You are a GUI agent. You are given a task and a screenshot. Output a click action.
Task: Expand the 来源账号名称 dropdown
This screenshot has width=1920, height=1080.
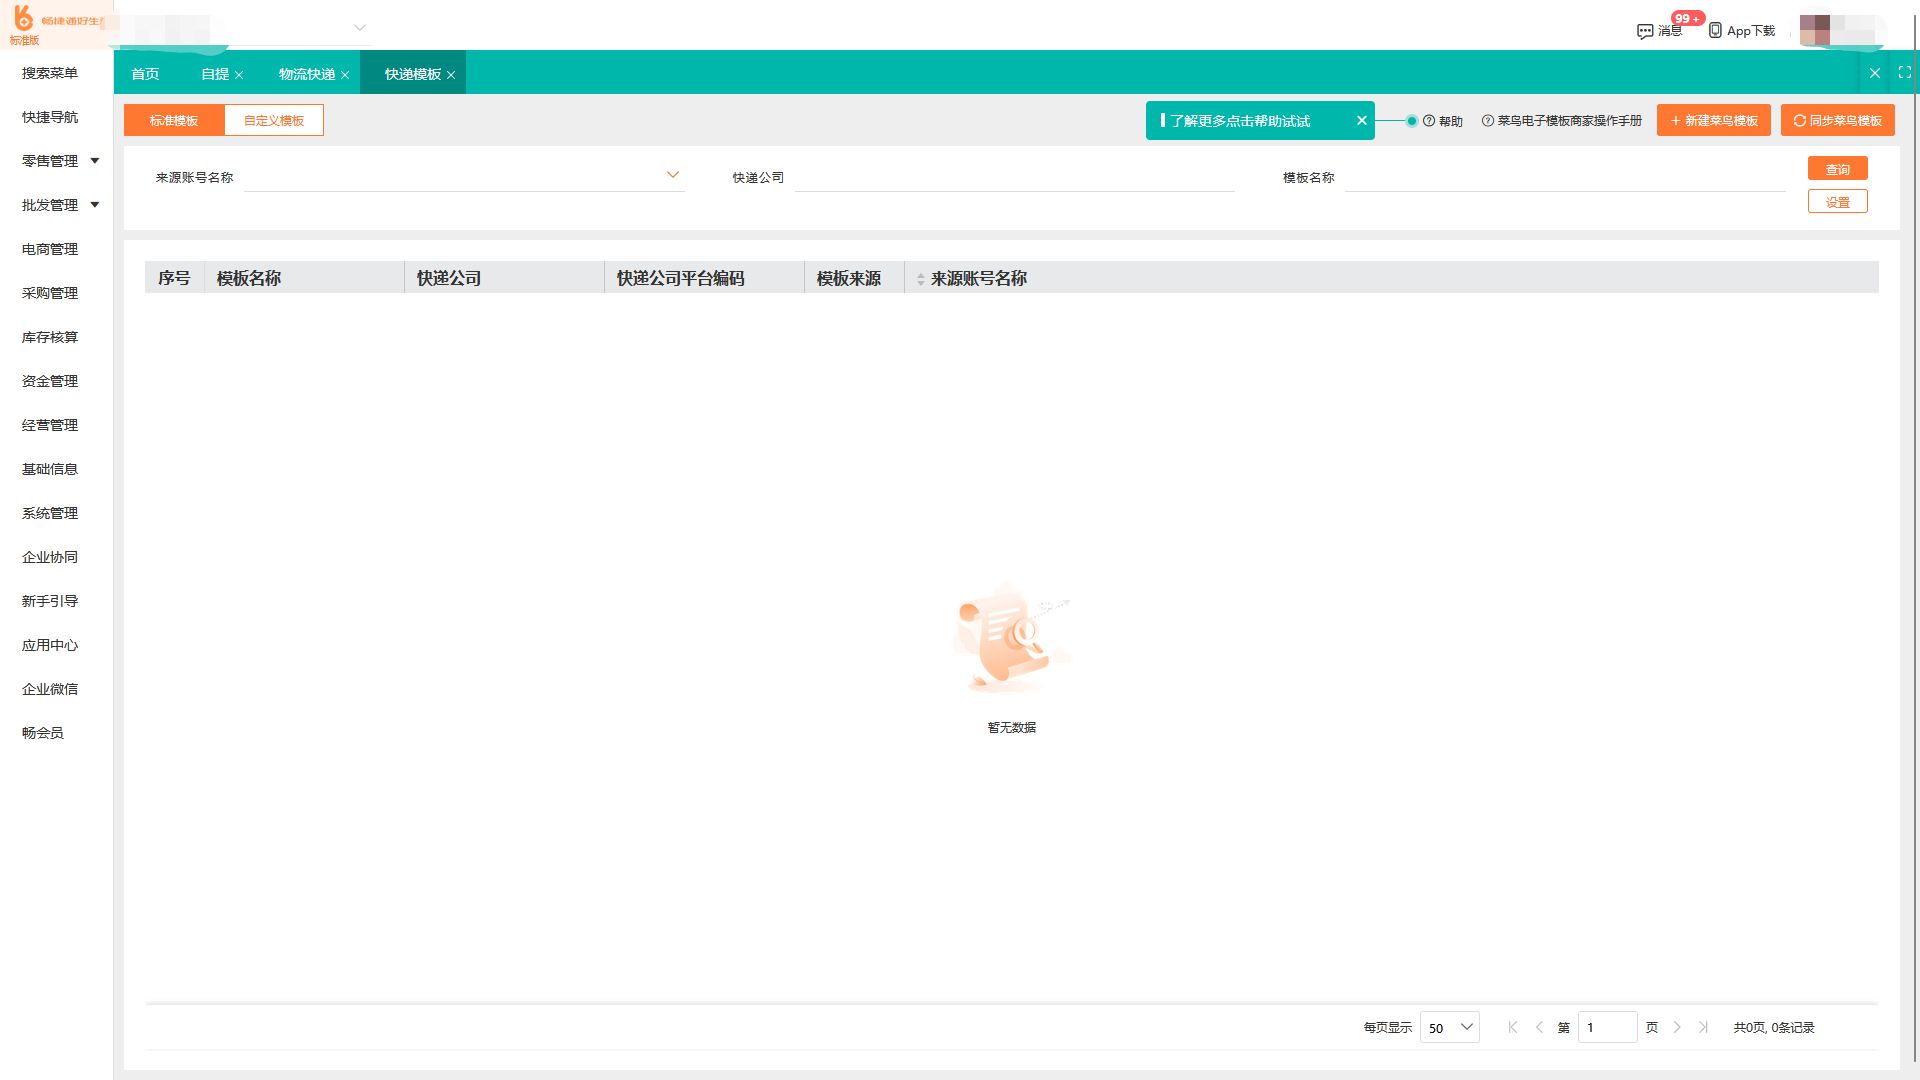[x=673, y=177]
